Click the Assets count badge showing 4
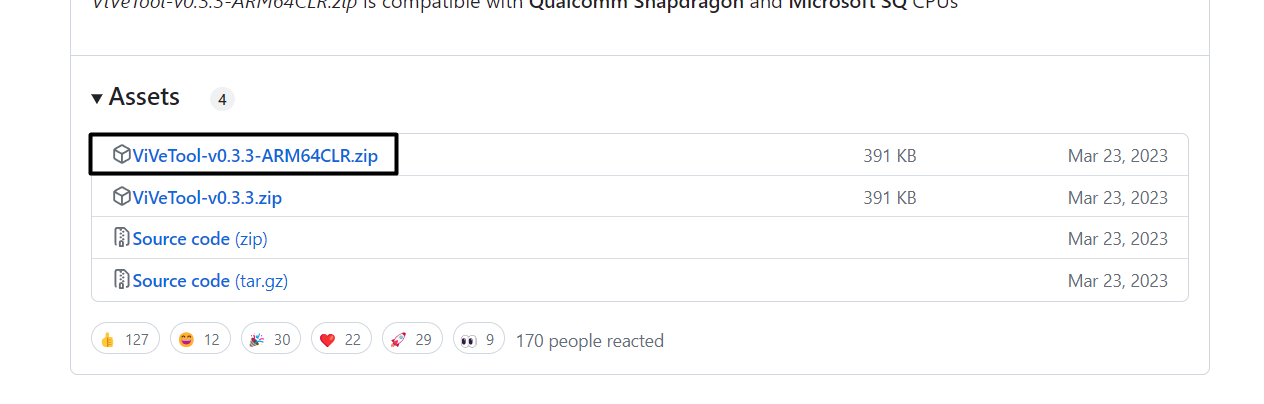The height and width of the screenshot is (404, 1264). (x=222, y=99)
